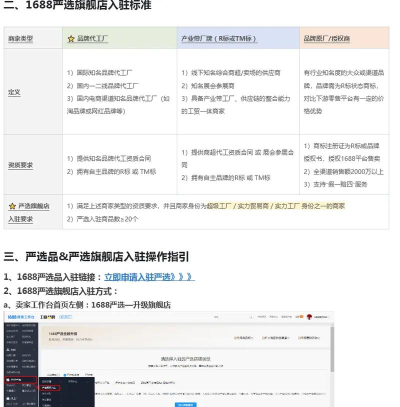Click the red avatar in the embedded screenshot header
Viewport: 400px width, 407px height.
[309, 317]
